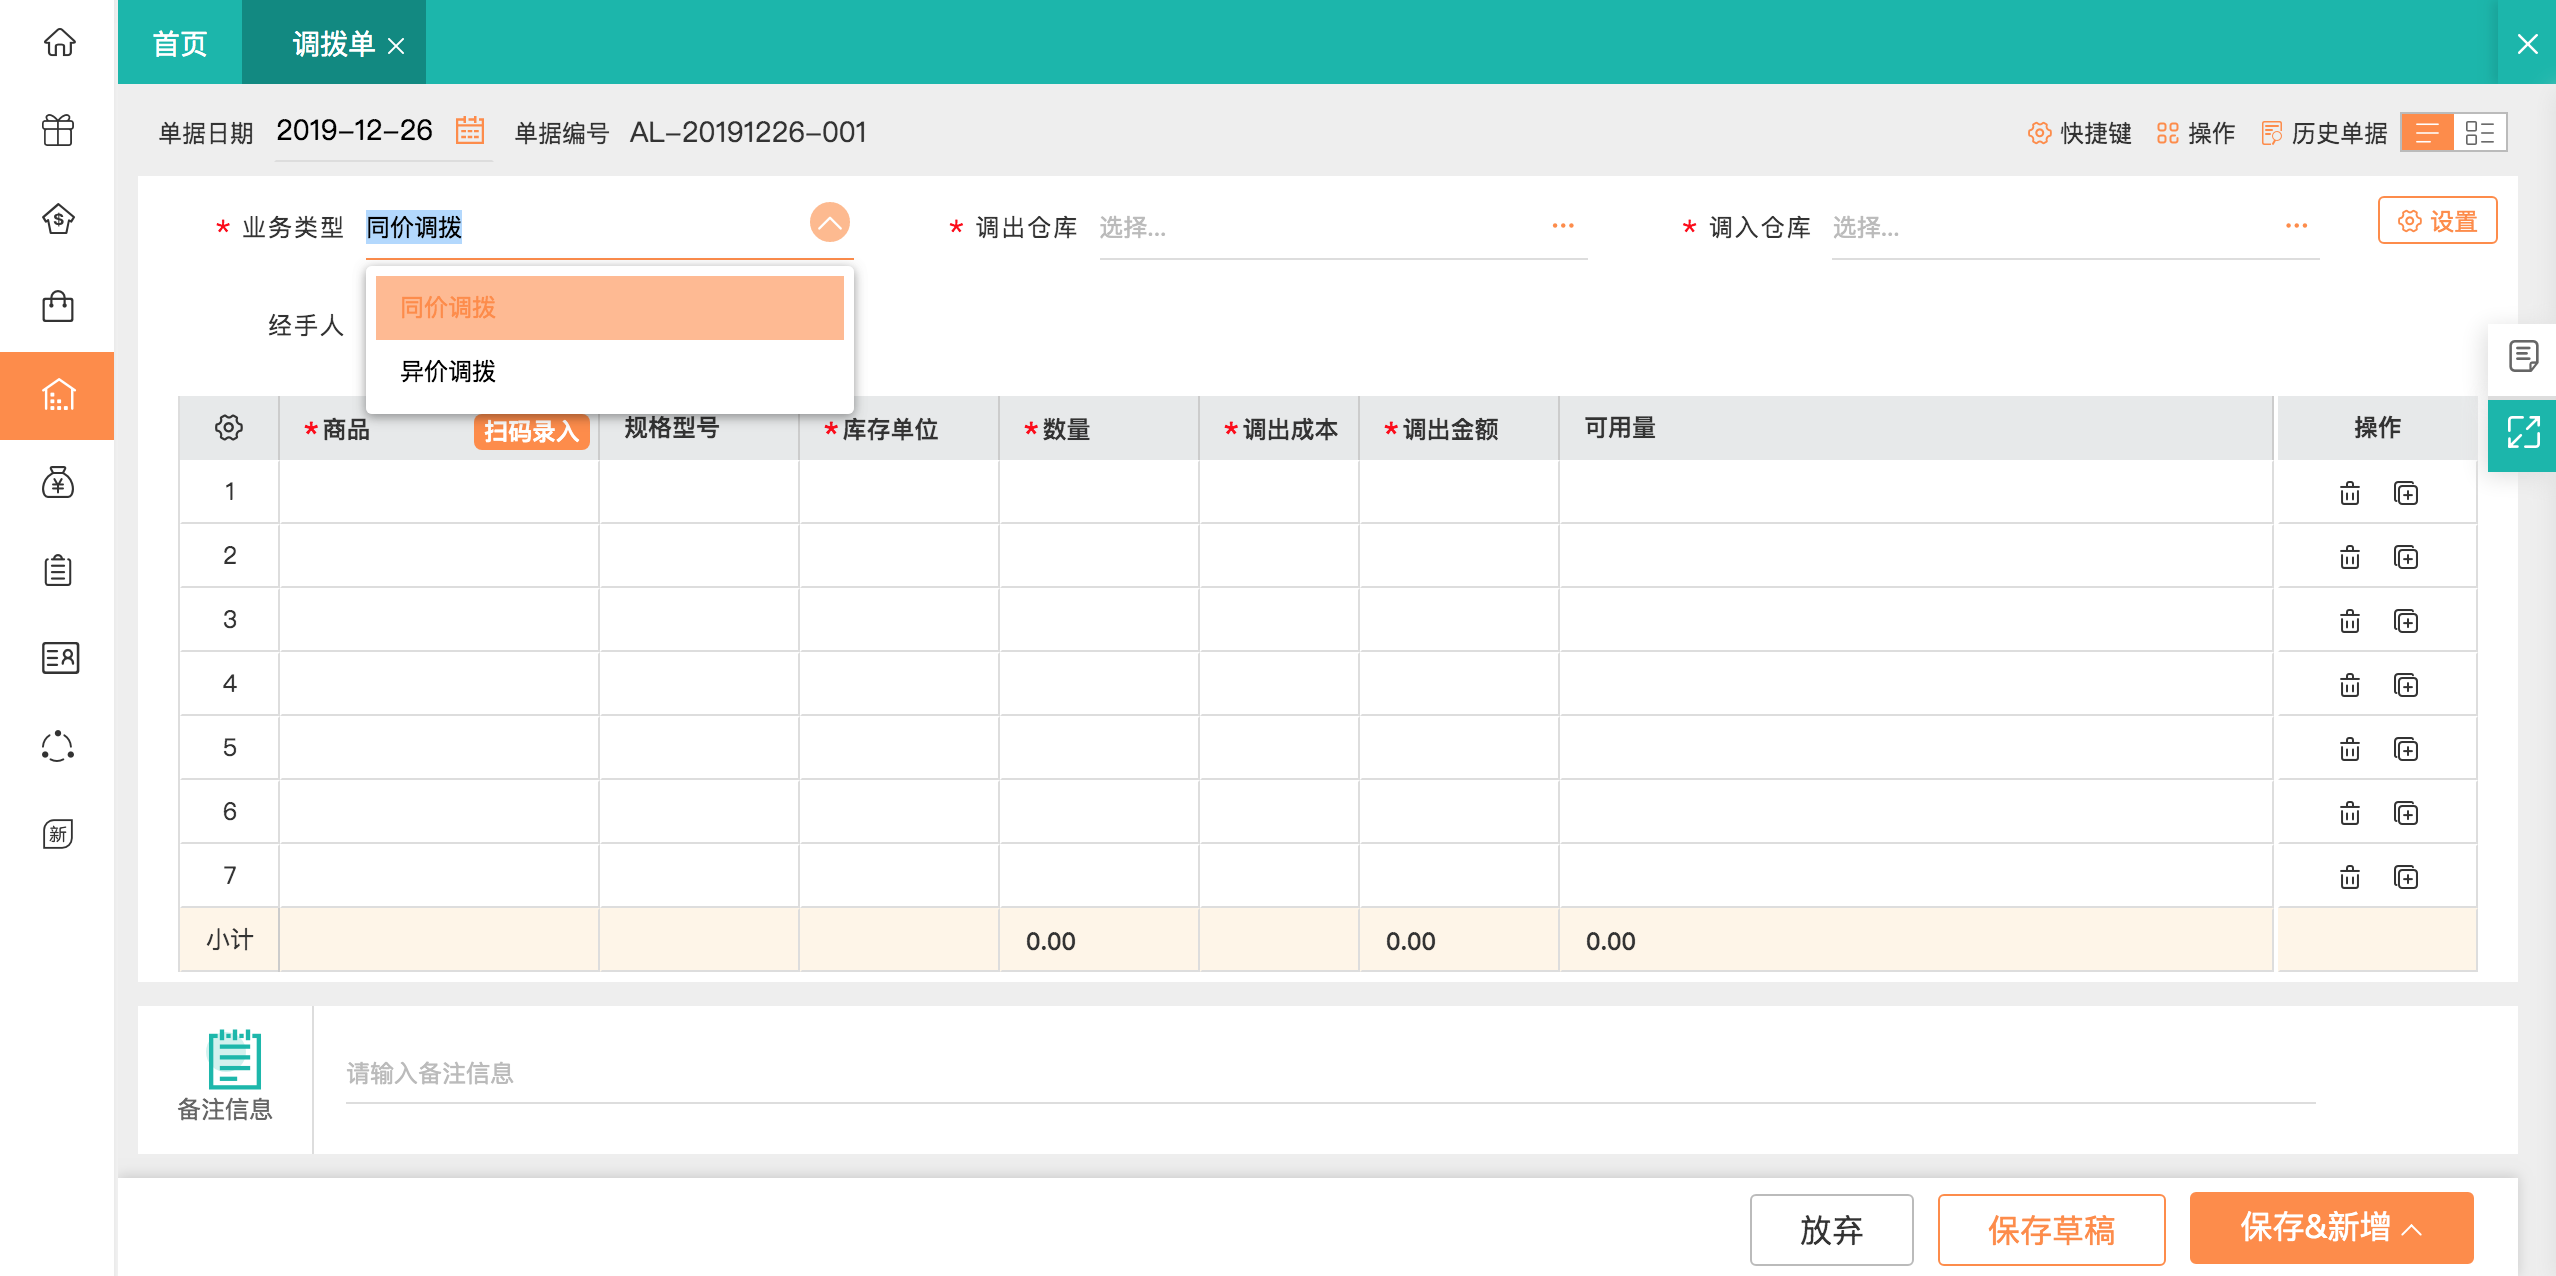The image size is (2556, 1276).
Task: Click the row 1 delete trash icon
Action: (2349, 492)
